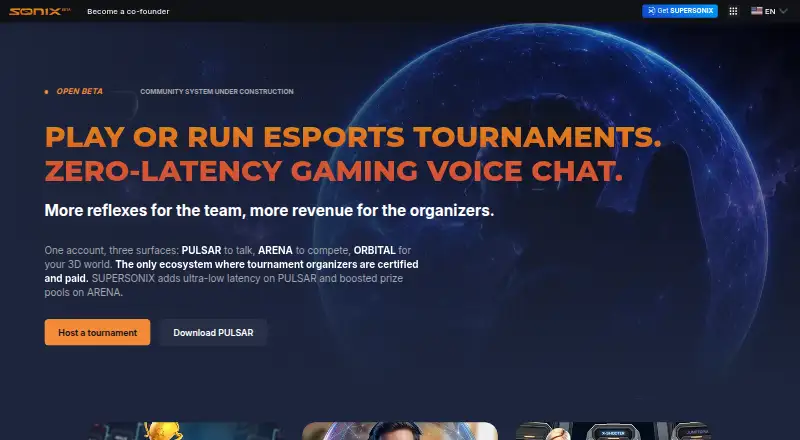
Task: Open the X-Shooter card thumbnail
Action: point(613,431)
